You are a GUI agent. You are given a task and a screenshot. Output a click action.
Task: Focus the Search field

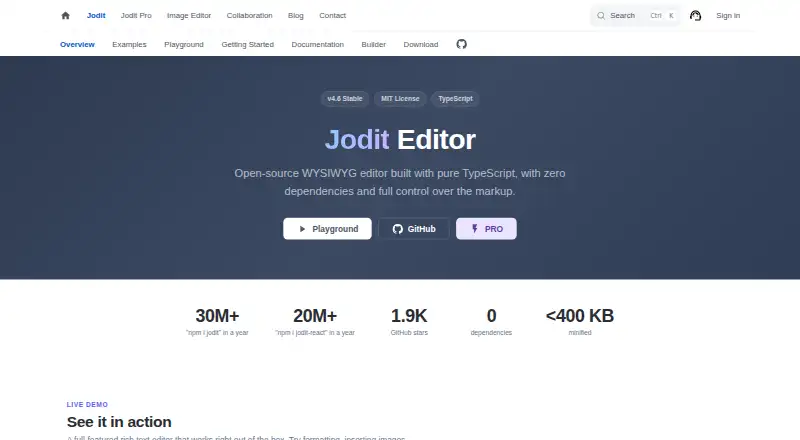[x=635, y=16]
